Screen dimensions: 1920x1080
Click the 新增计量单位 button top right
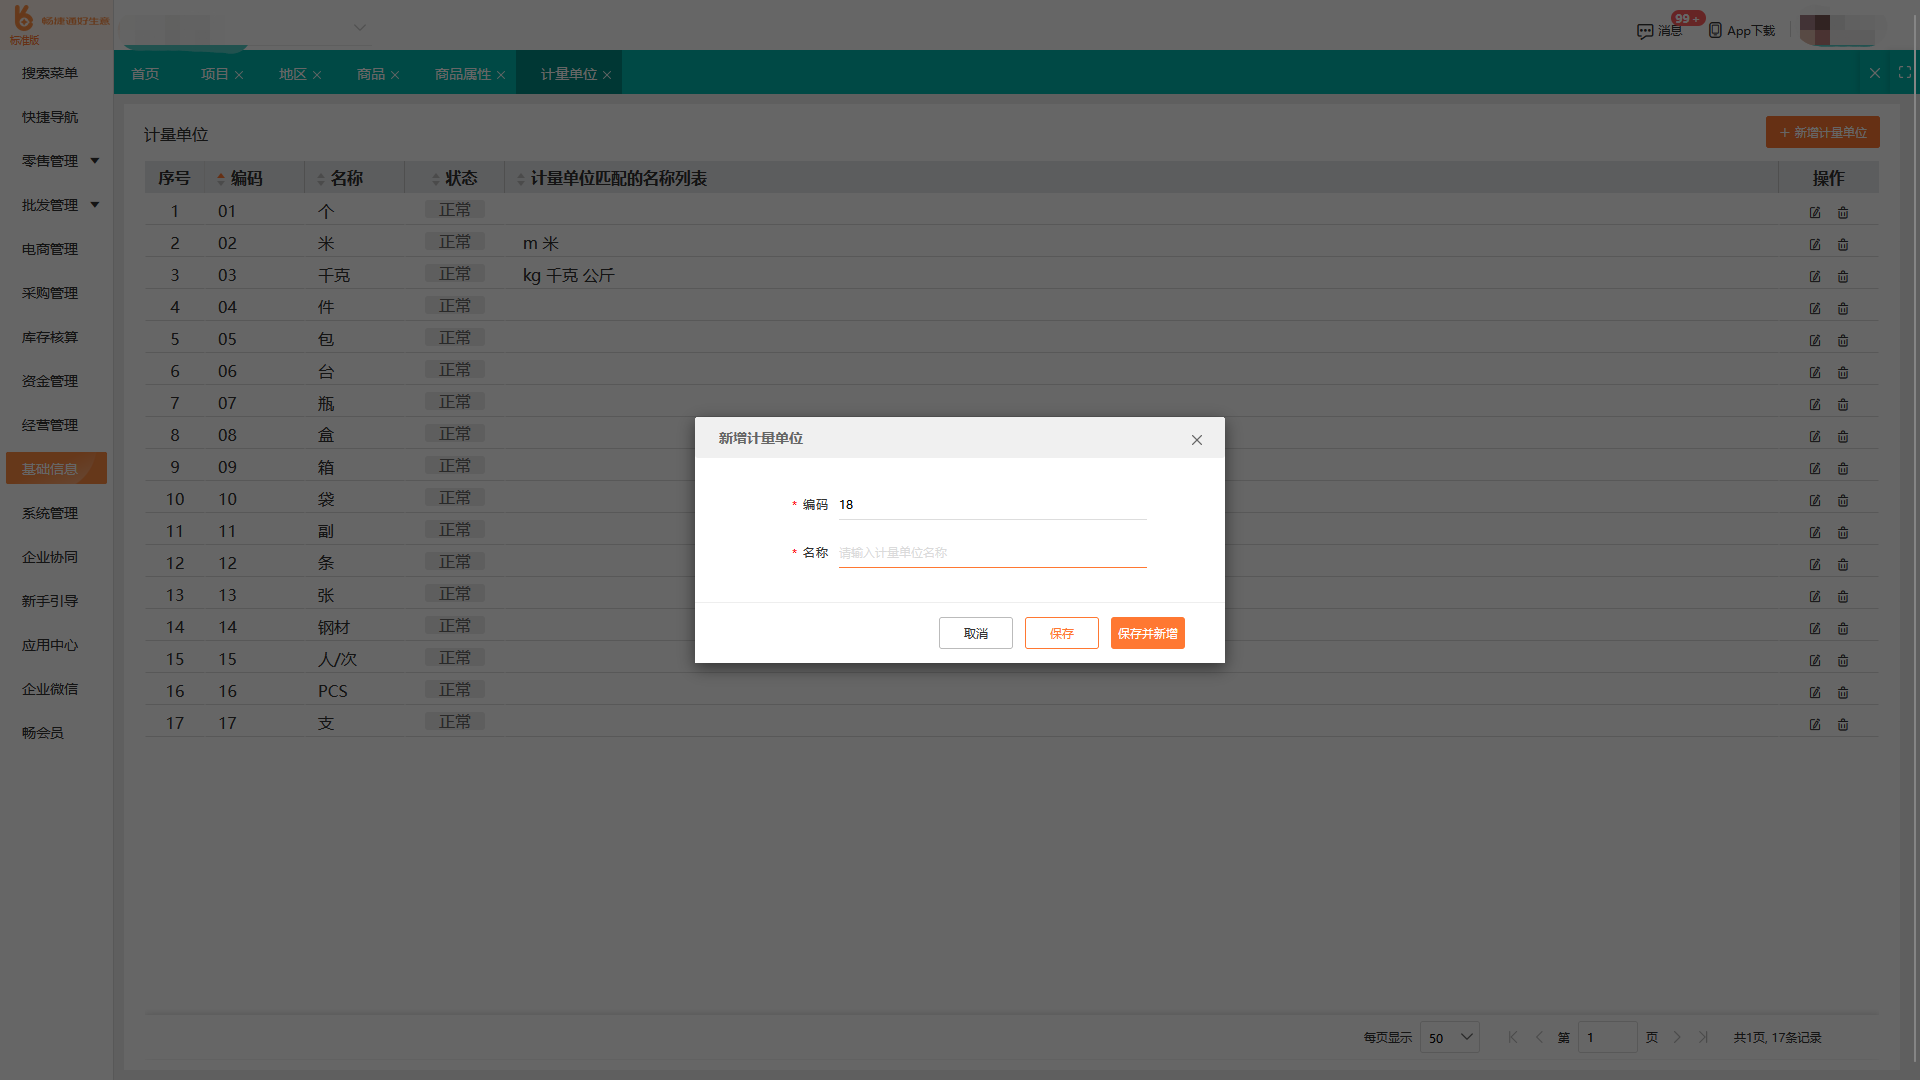[1822, 132]
